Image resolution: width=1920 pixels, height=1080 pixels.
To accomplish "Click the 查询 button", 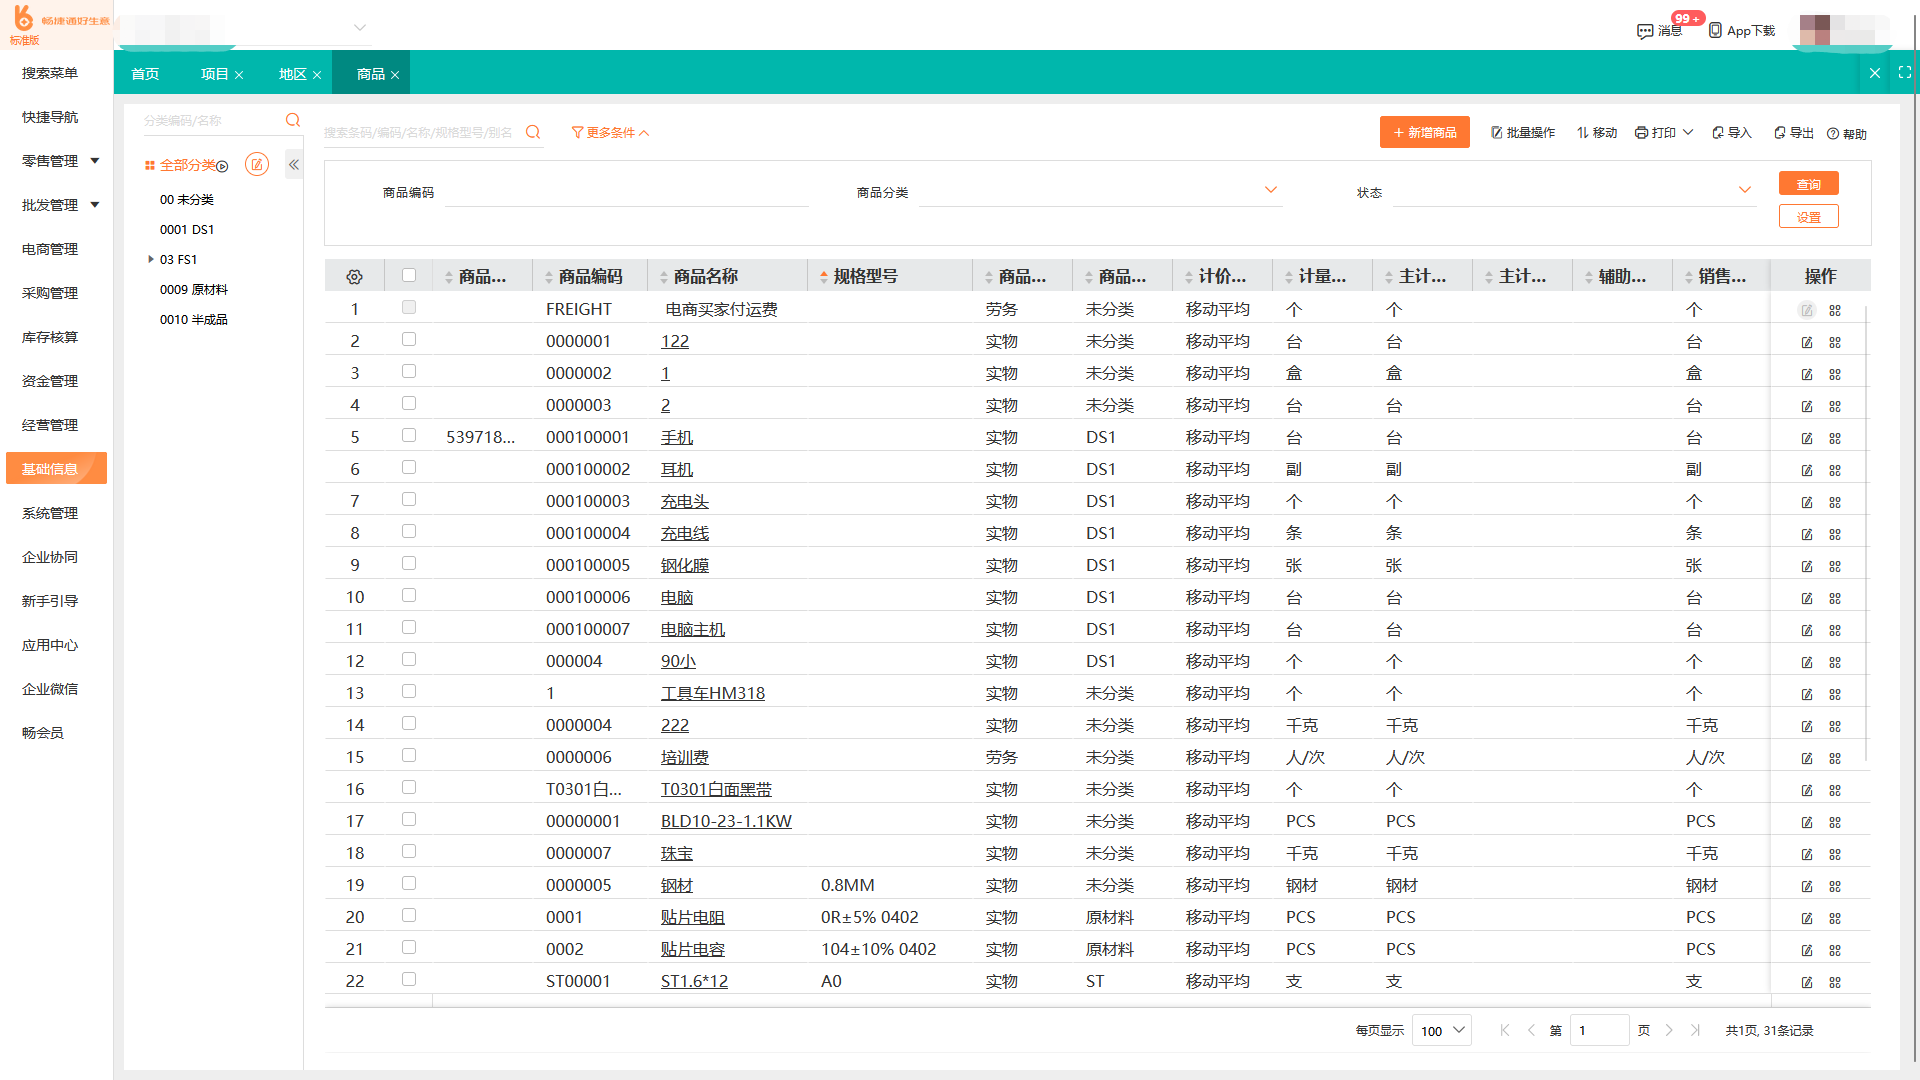I will (x=1808, y=183).
